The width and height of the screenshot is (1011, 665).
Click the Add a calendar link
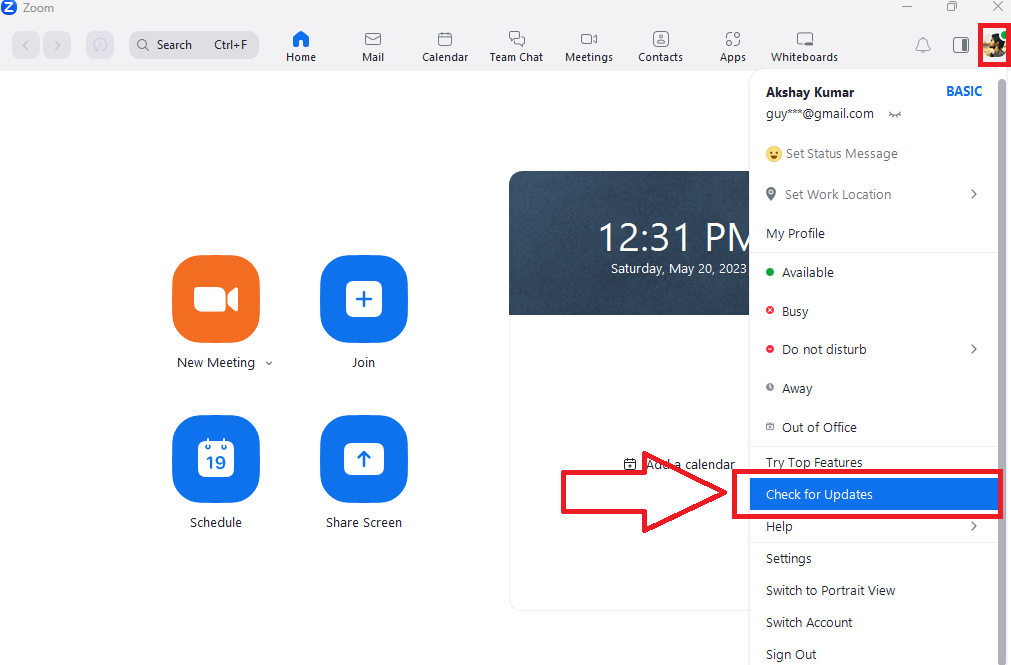679,464
